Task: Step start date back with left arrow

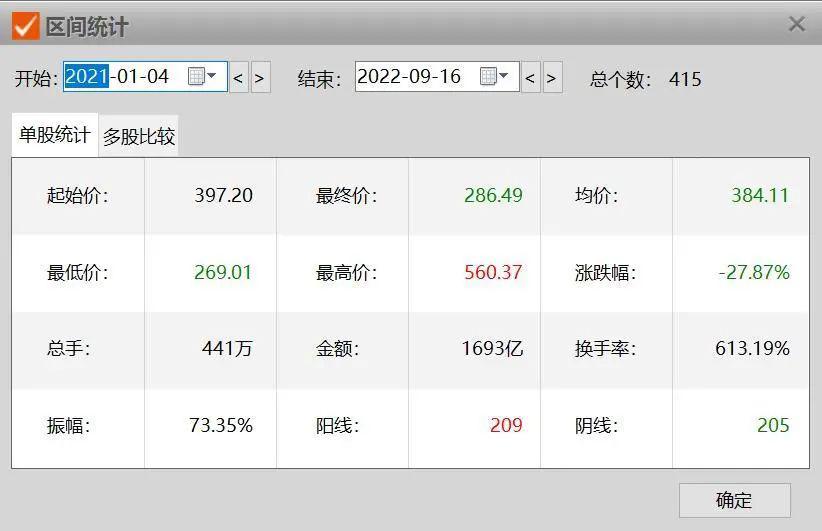Action: pyautogui.click(x=239, y=77)
